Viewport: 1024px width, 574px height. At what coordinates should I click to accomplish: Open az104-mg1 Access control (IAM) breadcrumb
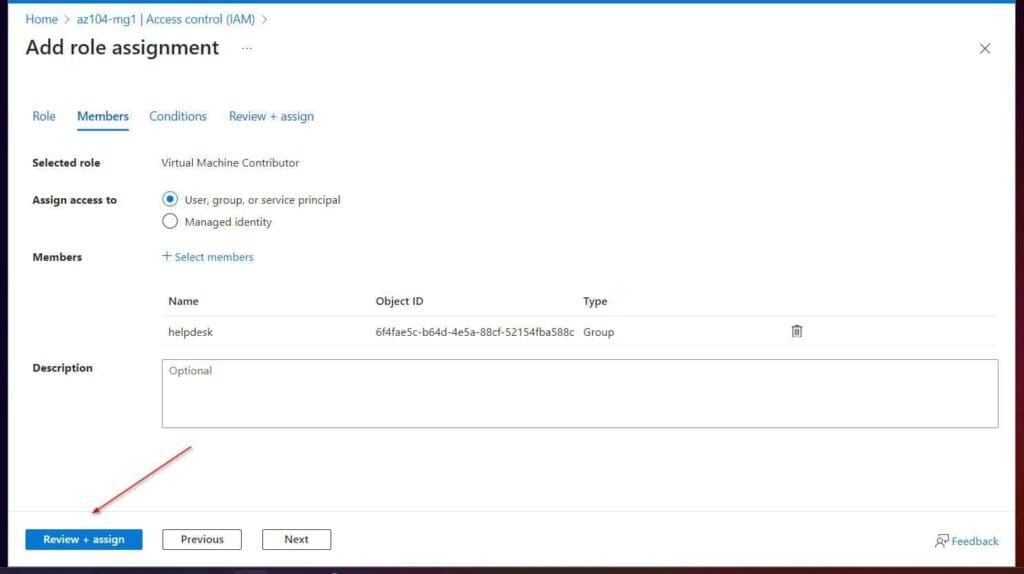coord(166,20)
